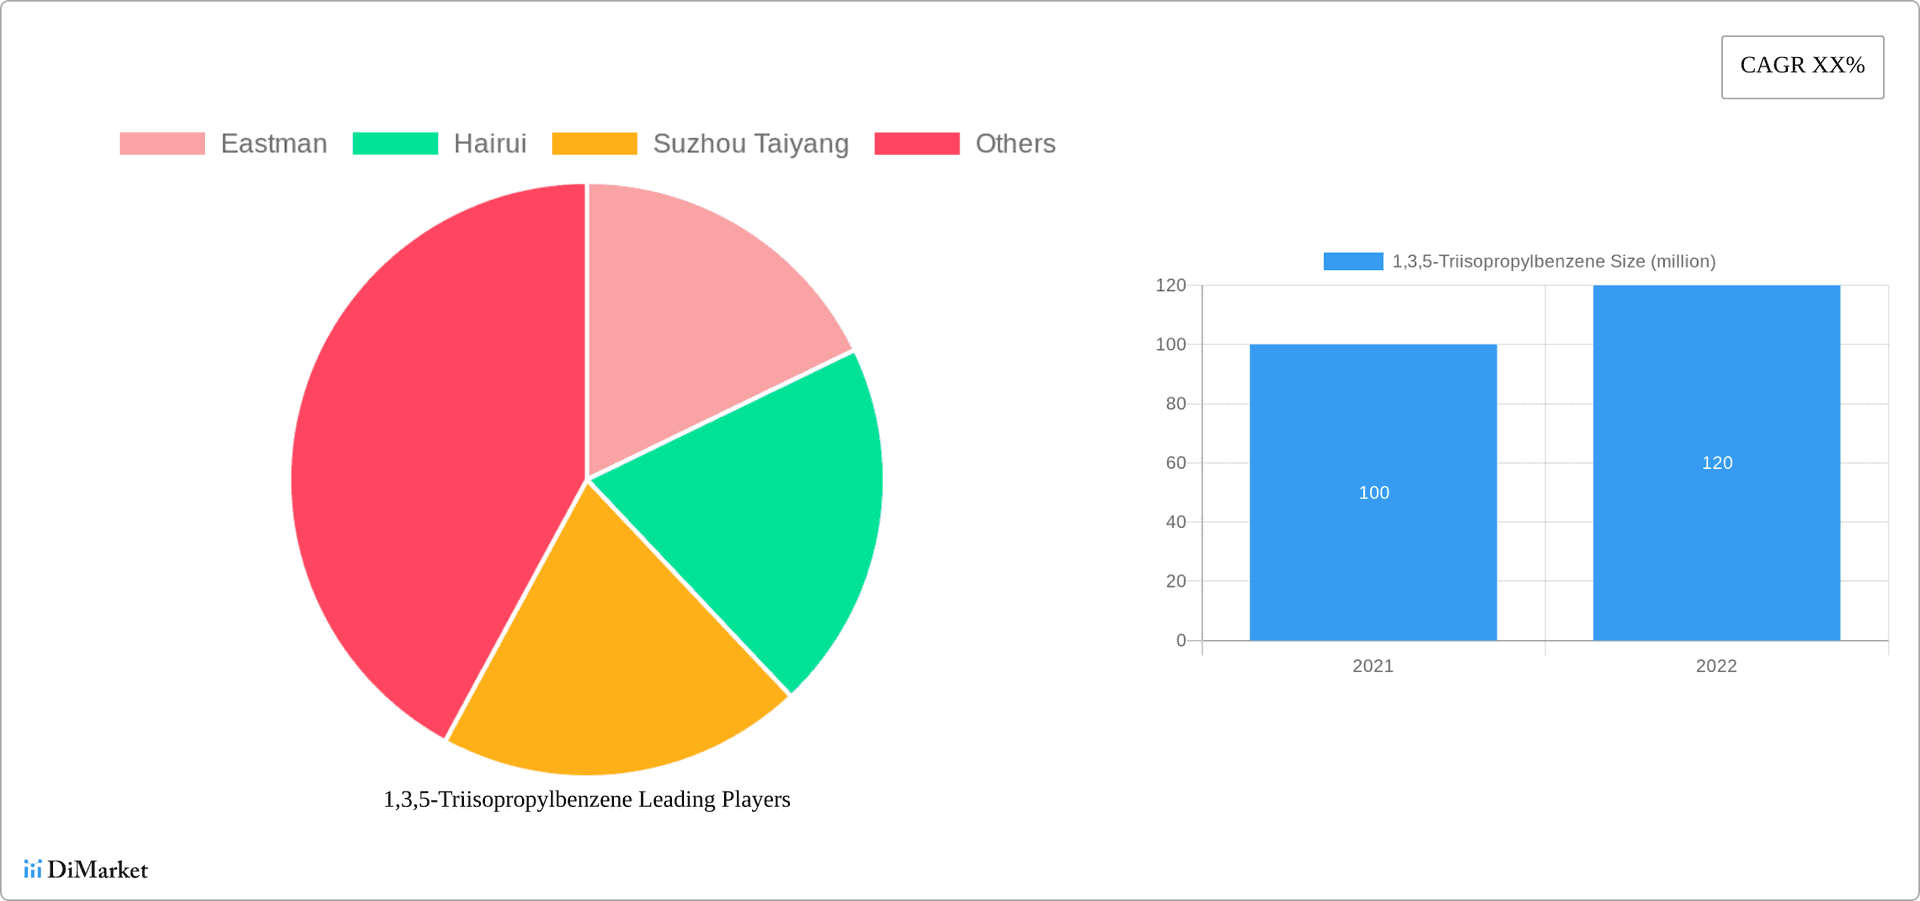Select the orange Suzhou Taiyang legend swatch
The image size is (1920, 901).
pos(594,143)
